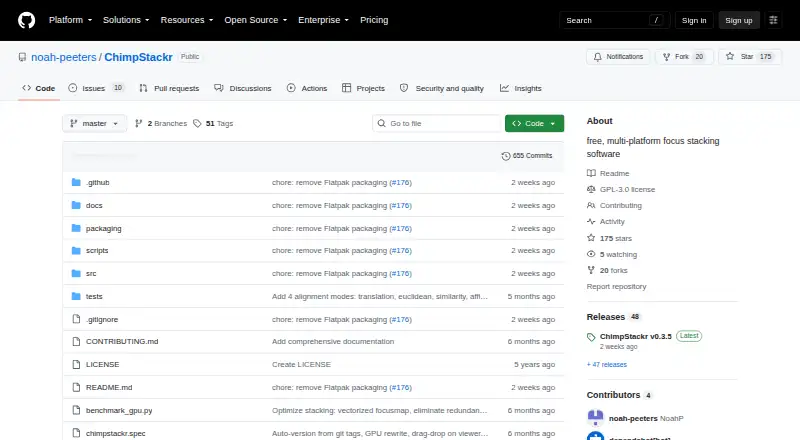Image resolution: width=800 pixels, height=440 pixels.
Task: View the 5 watching list
Action: pos(612,254)
